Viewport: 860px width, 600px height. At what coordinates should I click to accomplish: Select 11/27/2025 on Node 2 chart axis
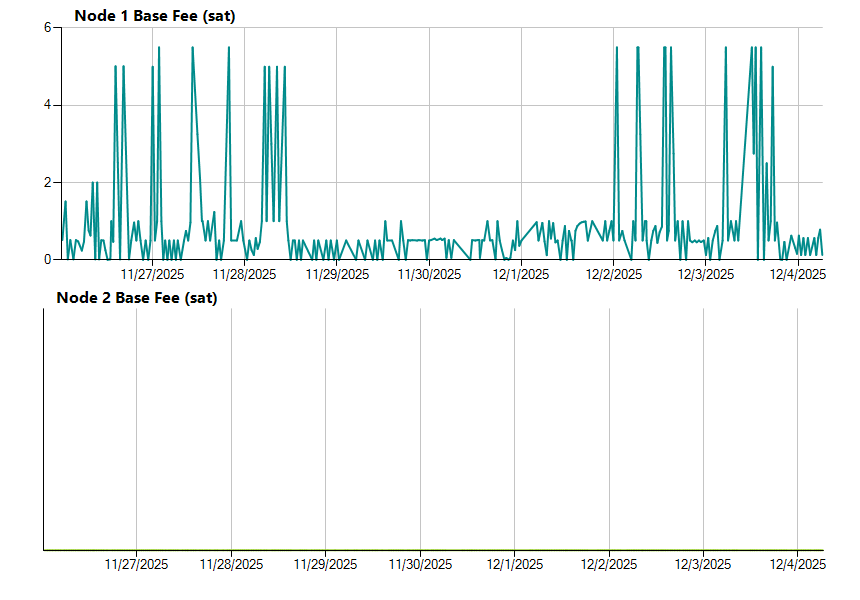point(137,564)
